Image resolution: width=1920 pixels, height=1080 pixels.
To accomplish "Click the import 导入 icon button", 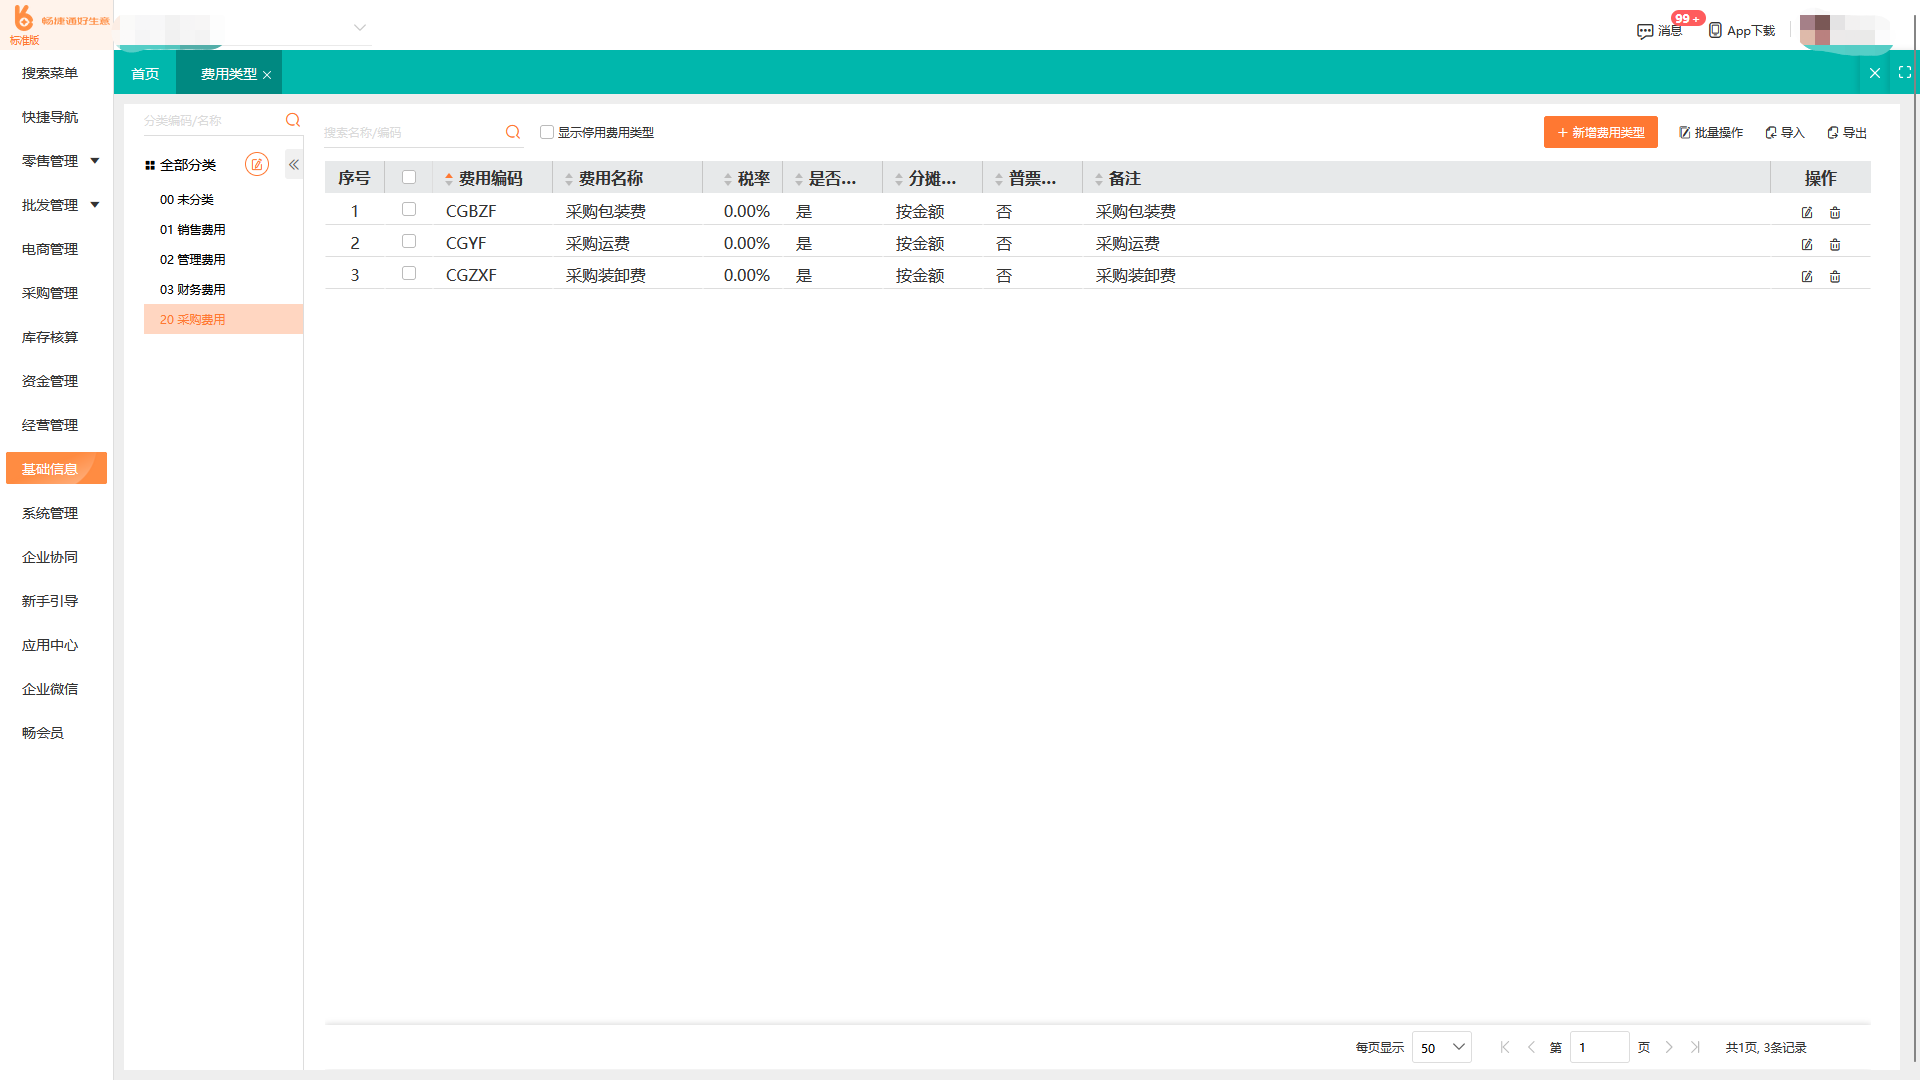I will (1787, 131).
